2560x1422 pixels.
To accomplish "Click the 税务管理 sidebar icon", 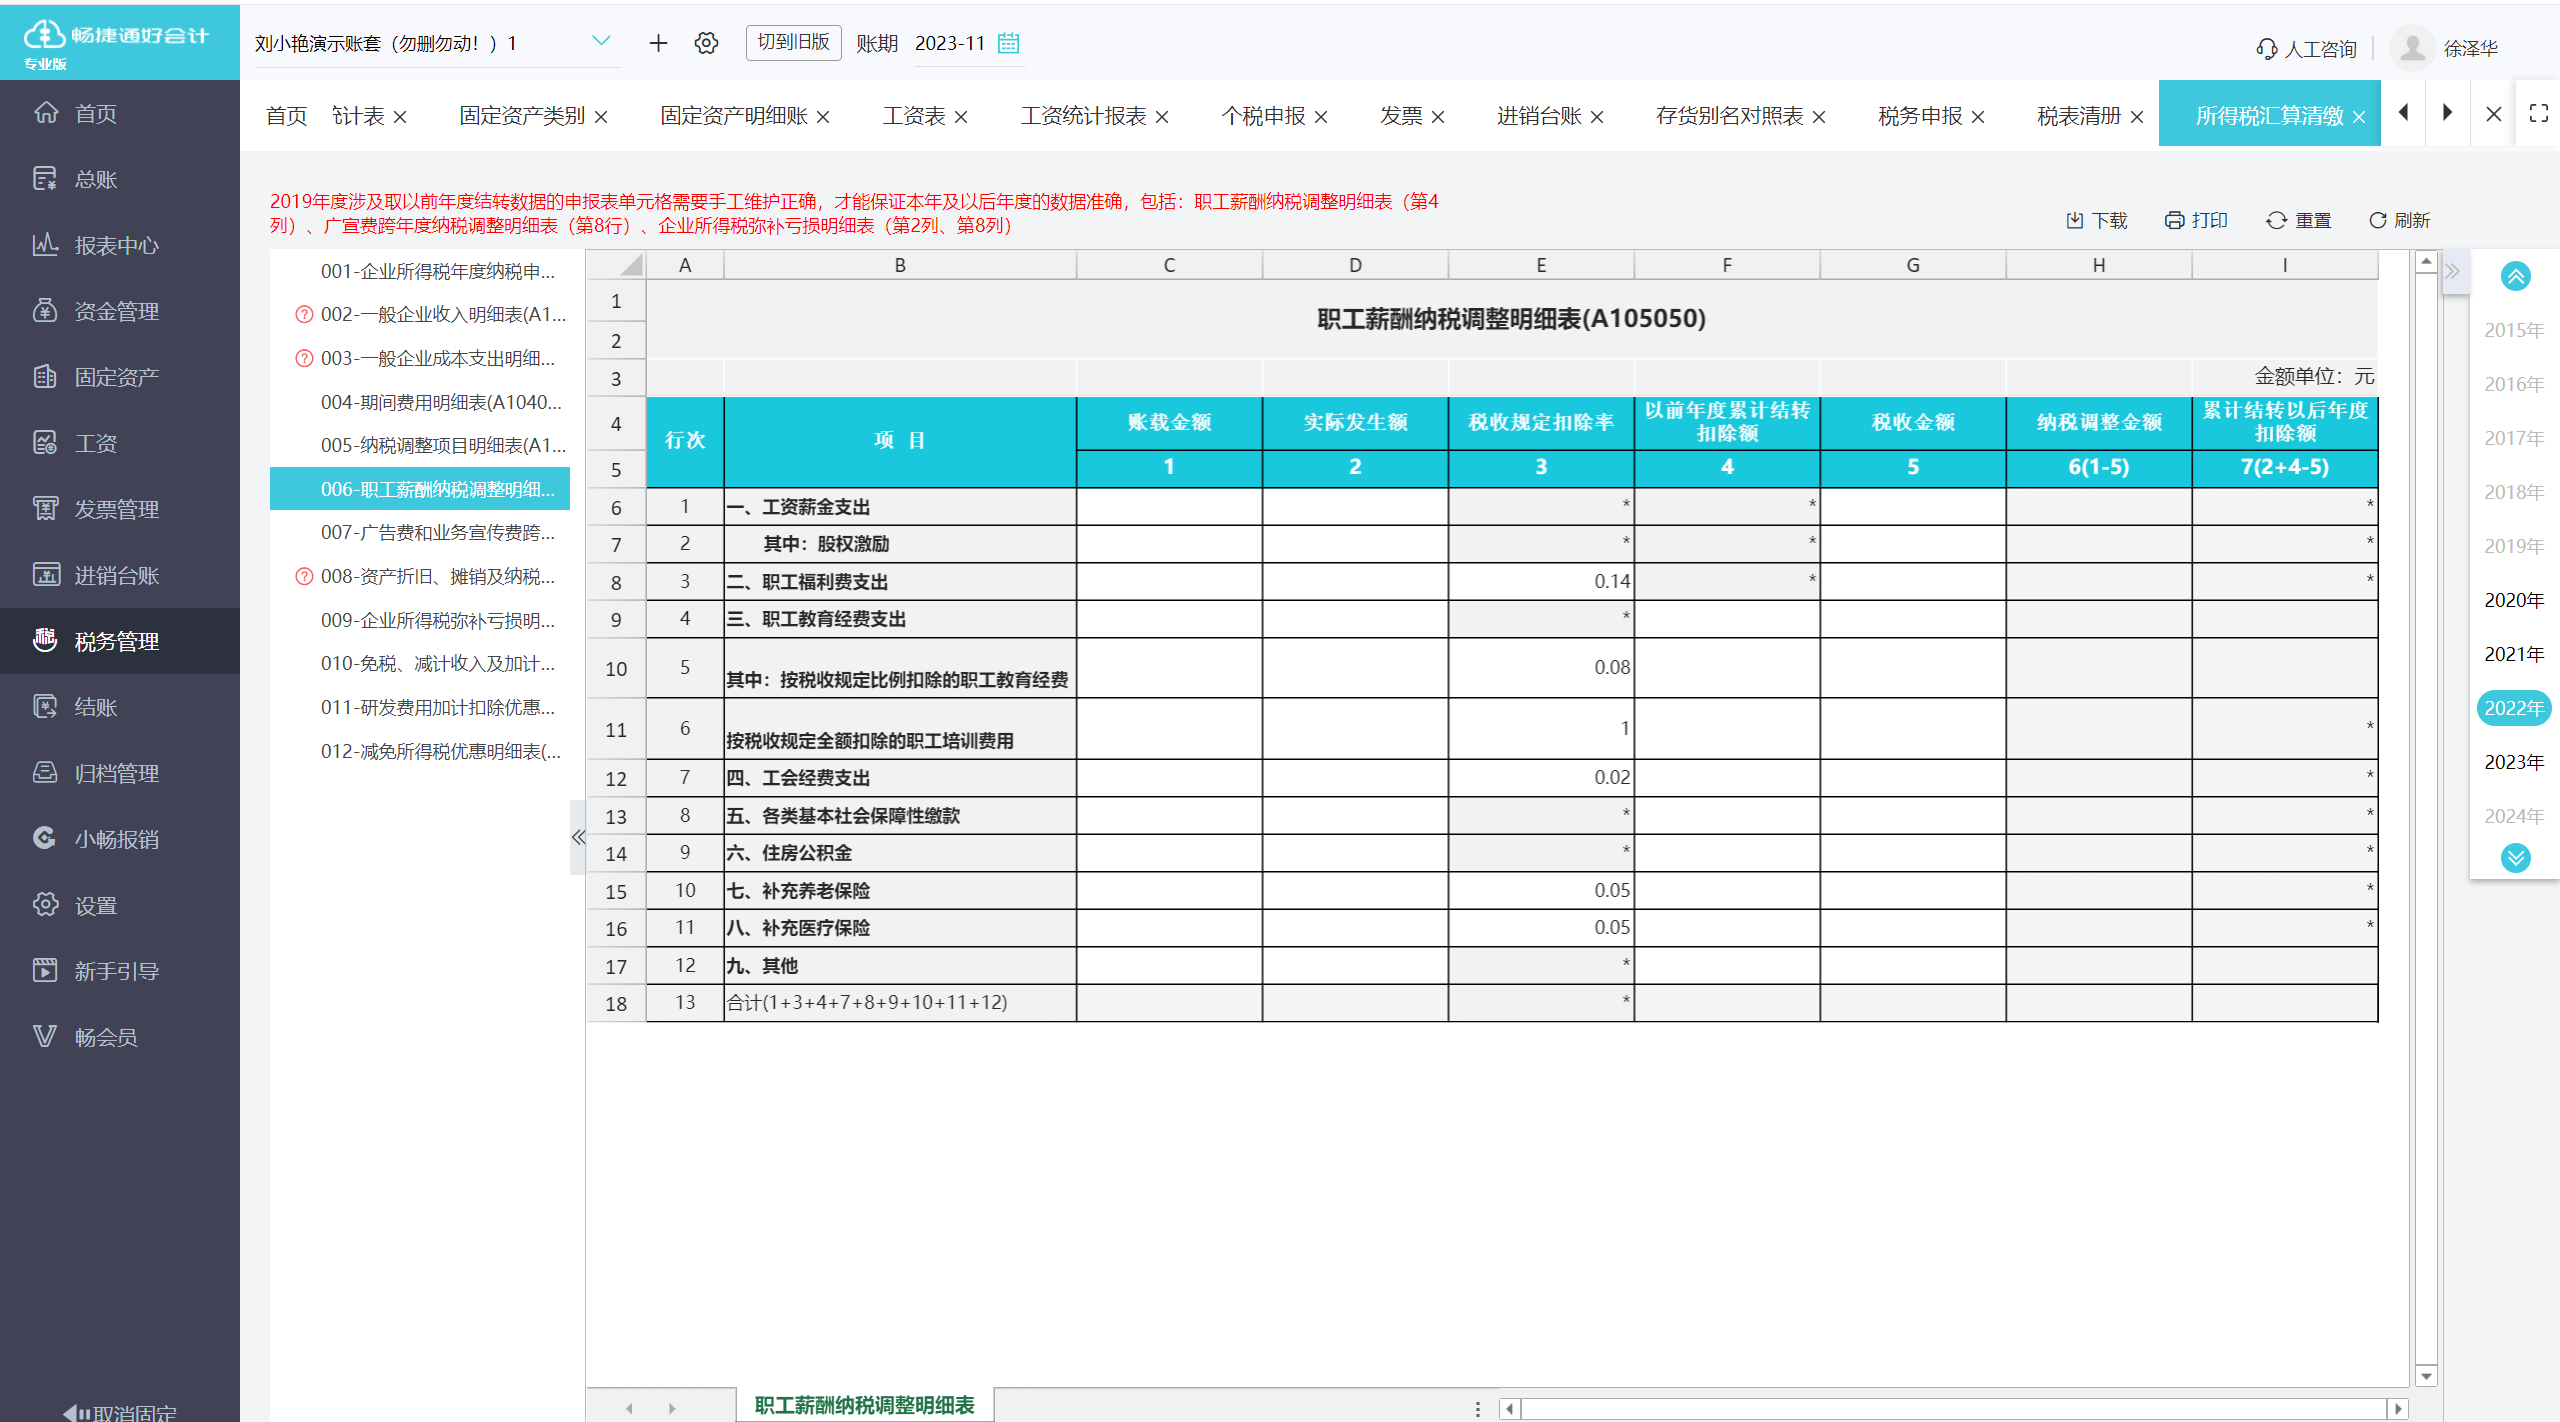I will click(x=47, y=641).
